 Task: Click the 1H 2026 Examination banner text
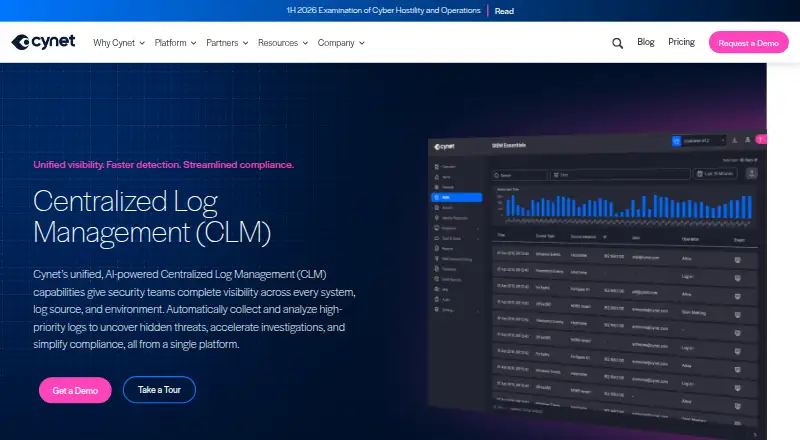[x=383, y=10]
